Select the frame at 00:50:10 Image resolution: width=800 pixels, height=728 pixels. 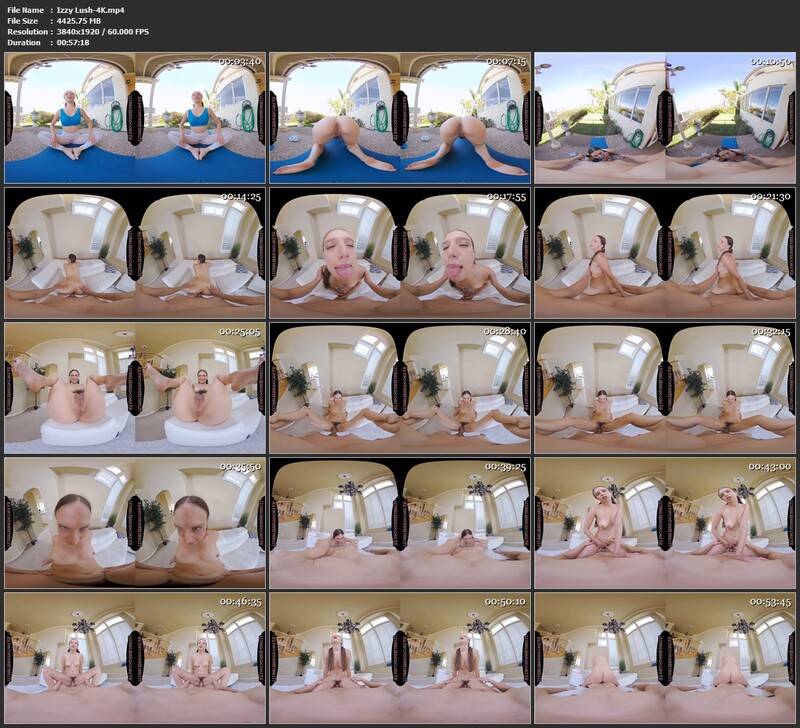[400, 658]
